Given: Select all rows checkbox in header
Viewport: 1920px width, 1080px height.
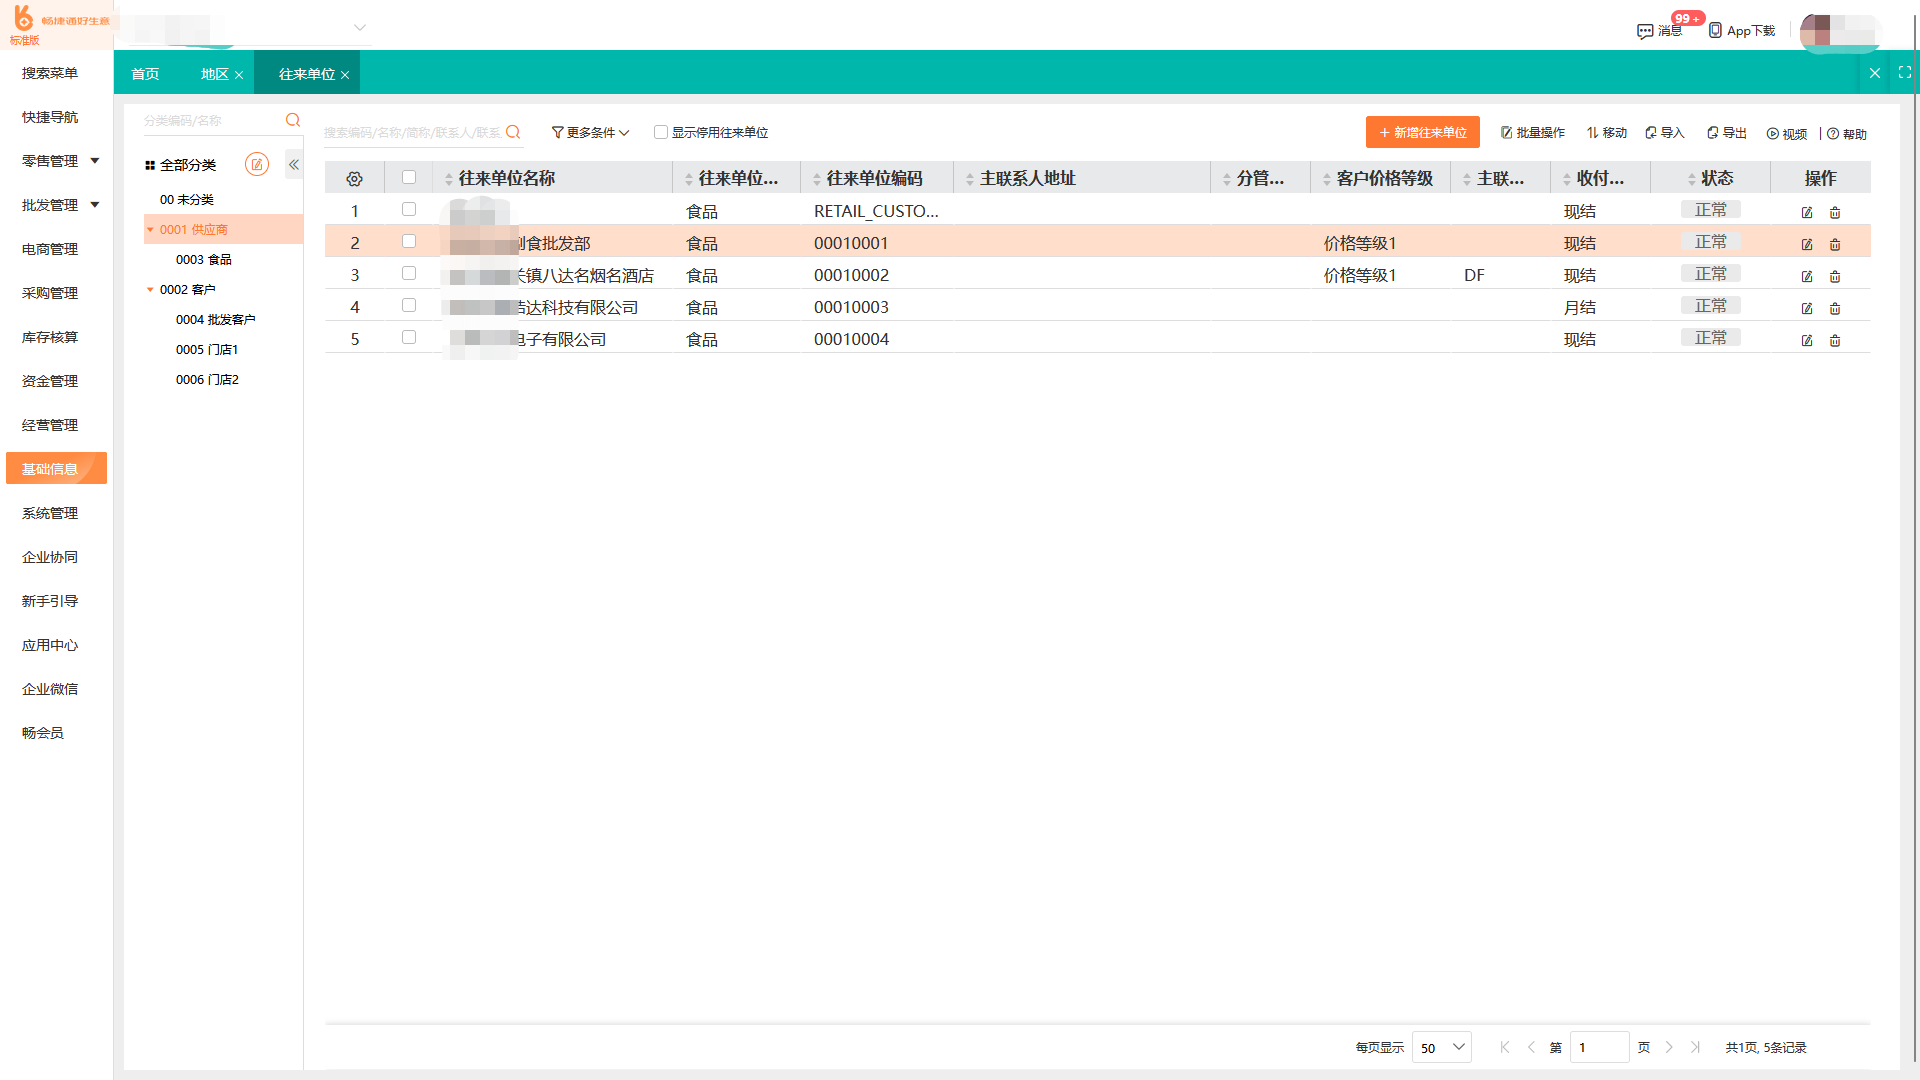Looking at the screenshot, I should click(x=409, y=177).
